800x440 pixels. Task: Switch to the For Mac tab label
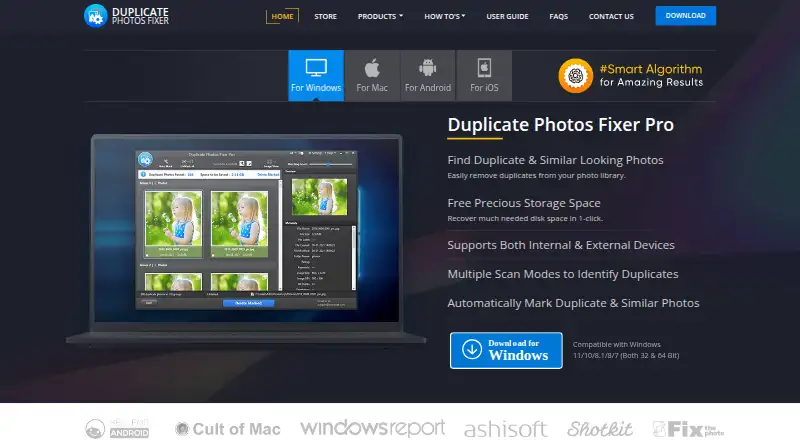372,88
